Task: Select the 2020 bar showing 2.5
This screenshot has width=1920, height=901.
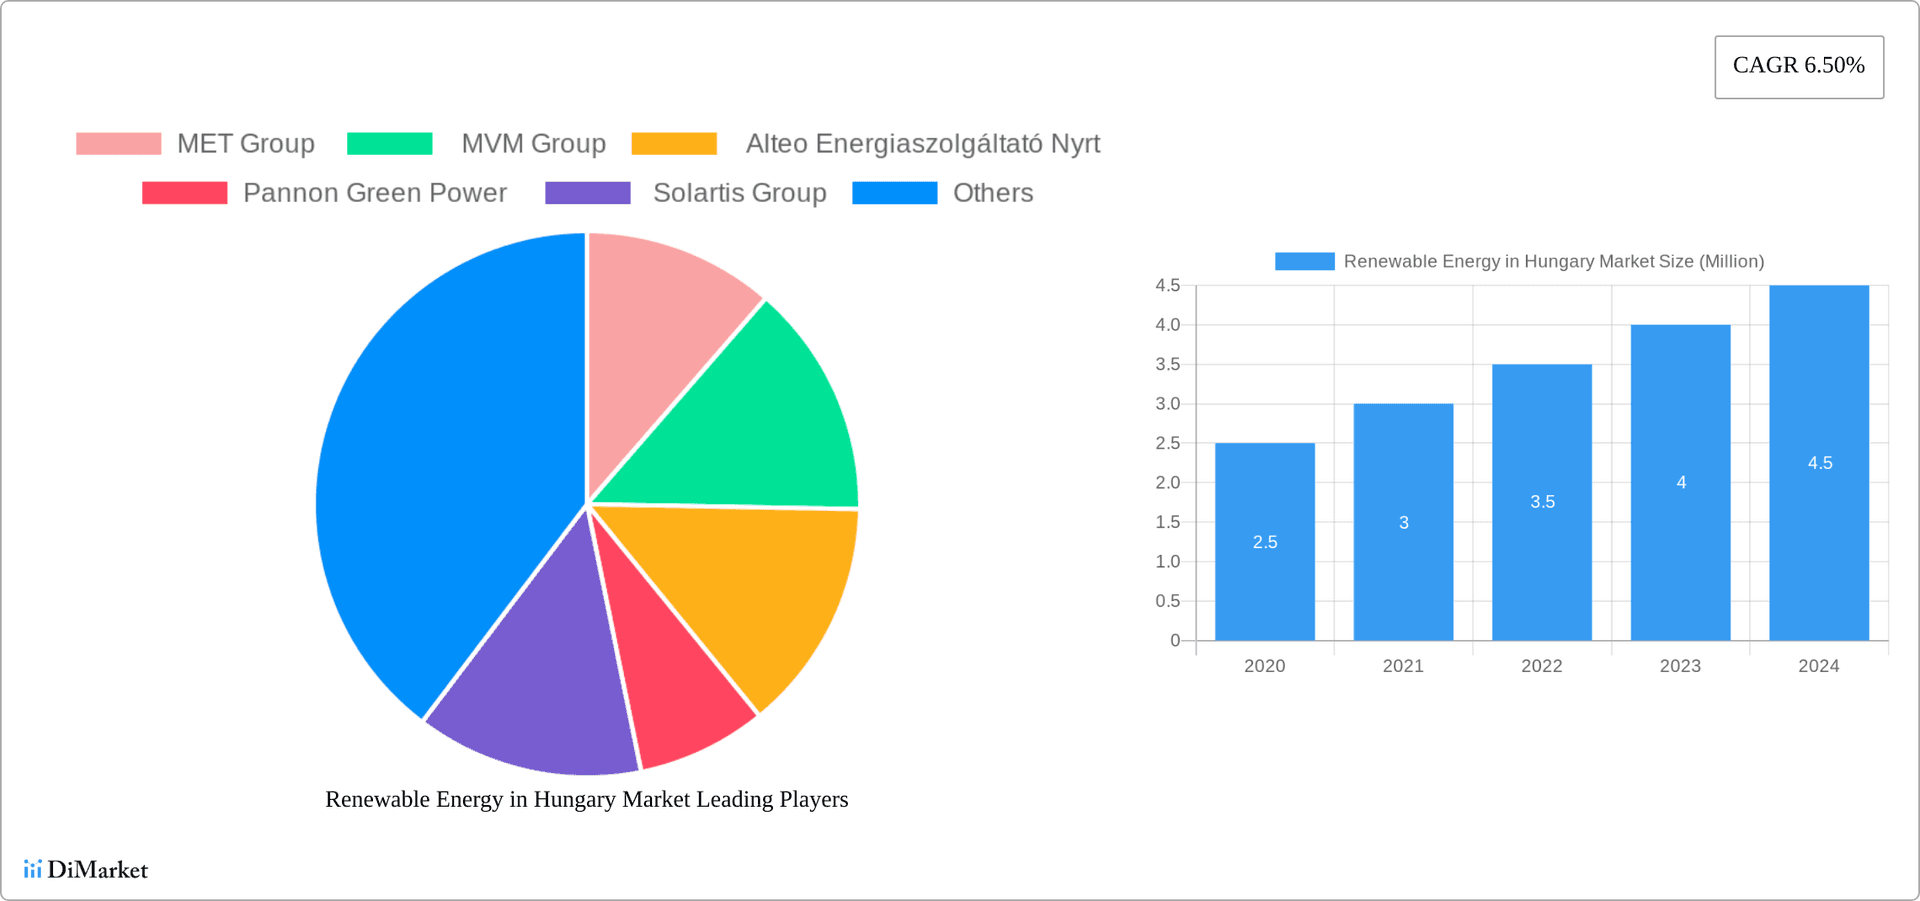Action: [1264, 541]
